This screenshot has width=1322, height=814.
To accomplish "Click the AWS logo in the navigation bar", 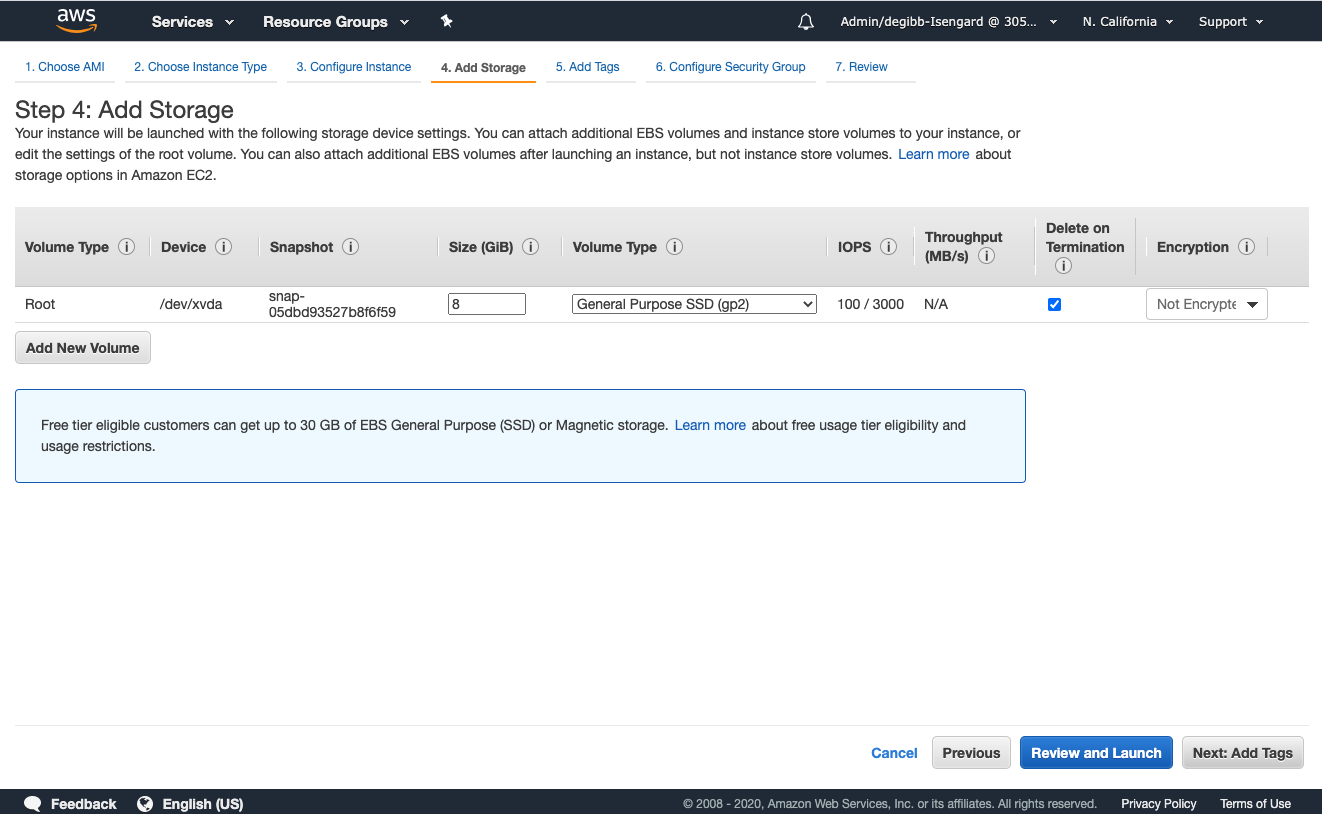I will coord(77,20).
